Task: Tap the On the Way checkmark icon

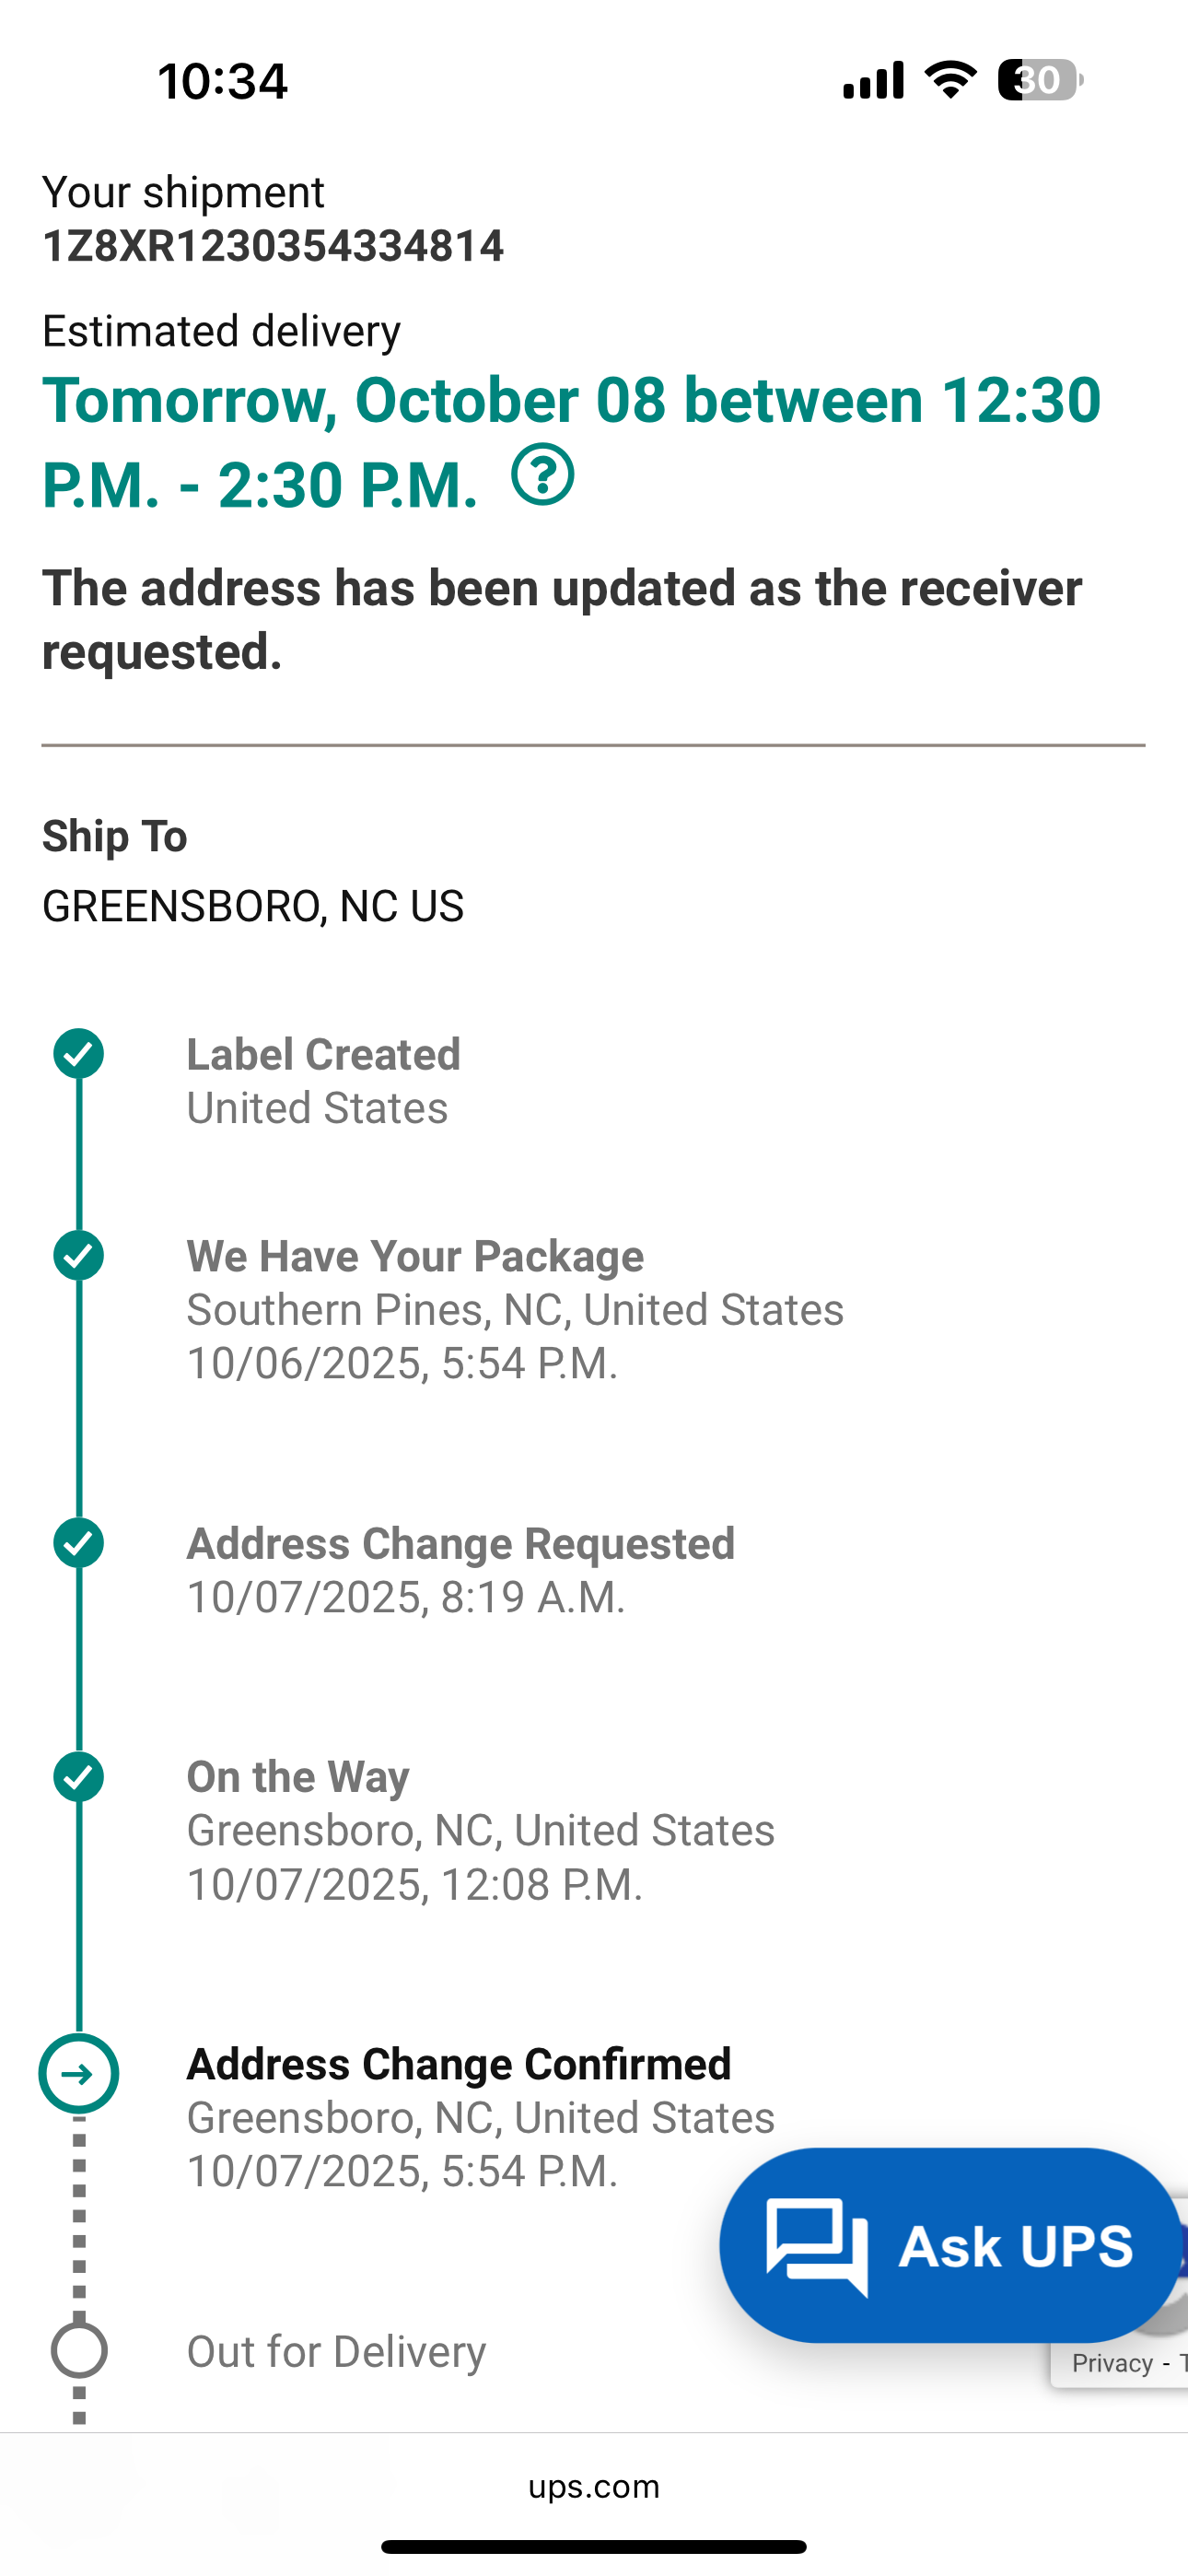Action: pos(79,1777)
